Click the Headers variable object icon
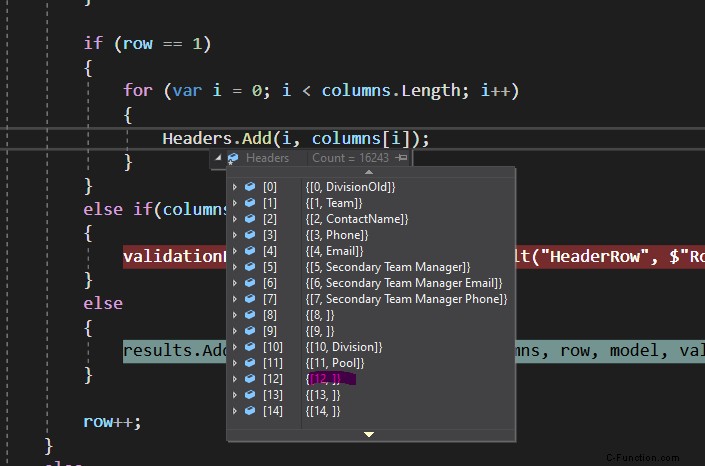 (x=233, y=158)
